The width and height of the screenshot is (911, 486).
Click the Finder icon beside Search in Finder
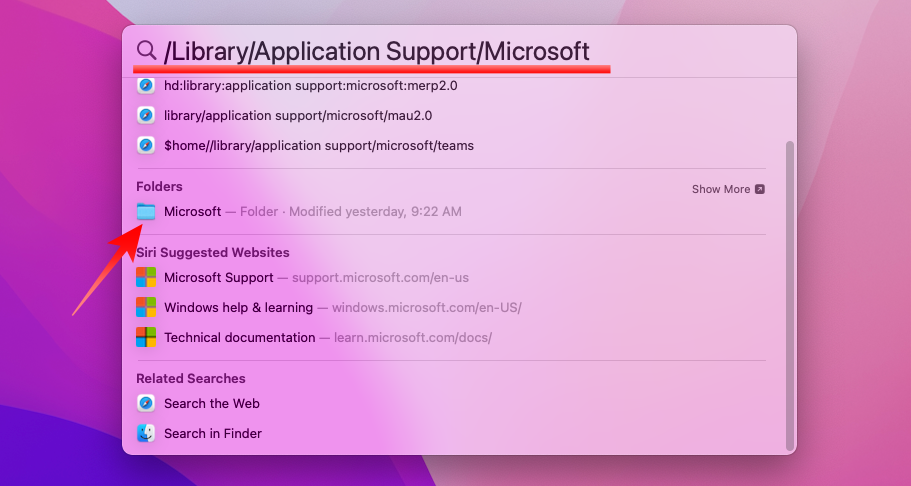pyautogui.click(x=146, y=433)
